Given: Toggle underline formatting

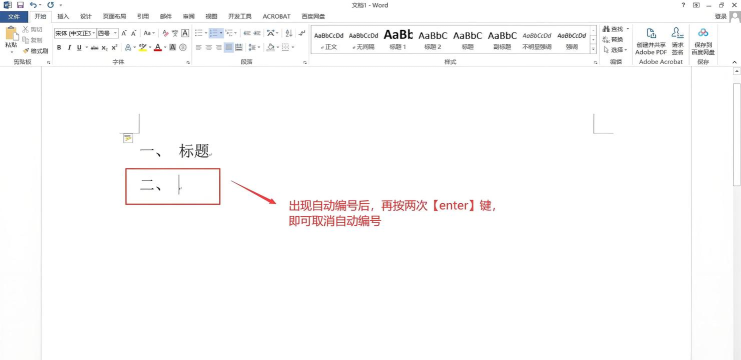Looking at the screenshot, I should 79,48.
